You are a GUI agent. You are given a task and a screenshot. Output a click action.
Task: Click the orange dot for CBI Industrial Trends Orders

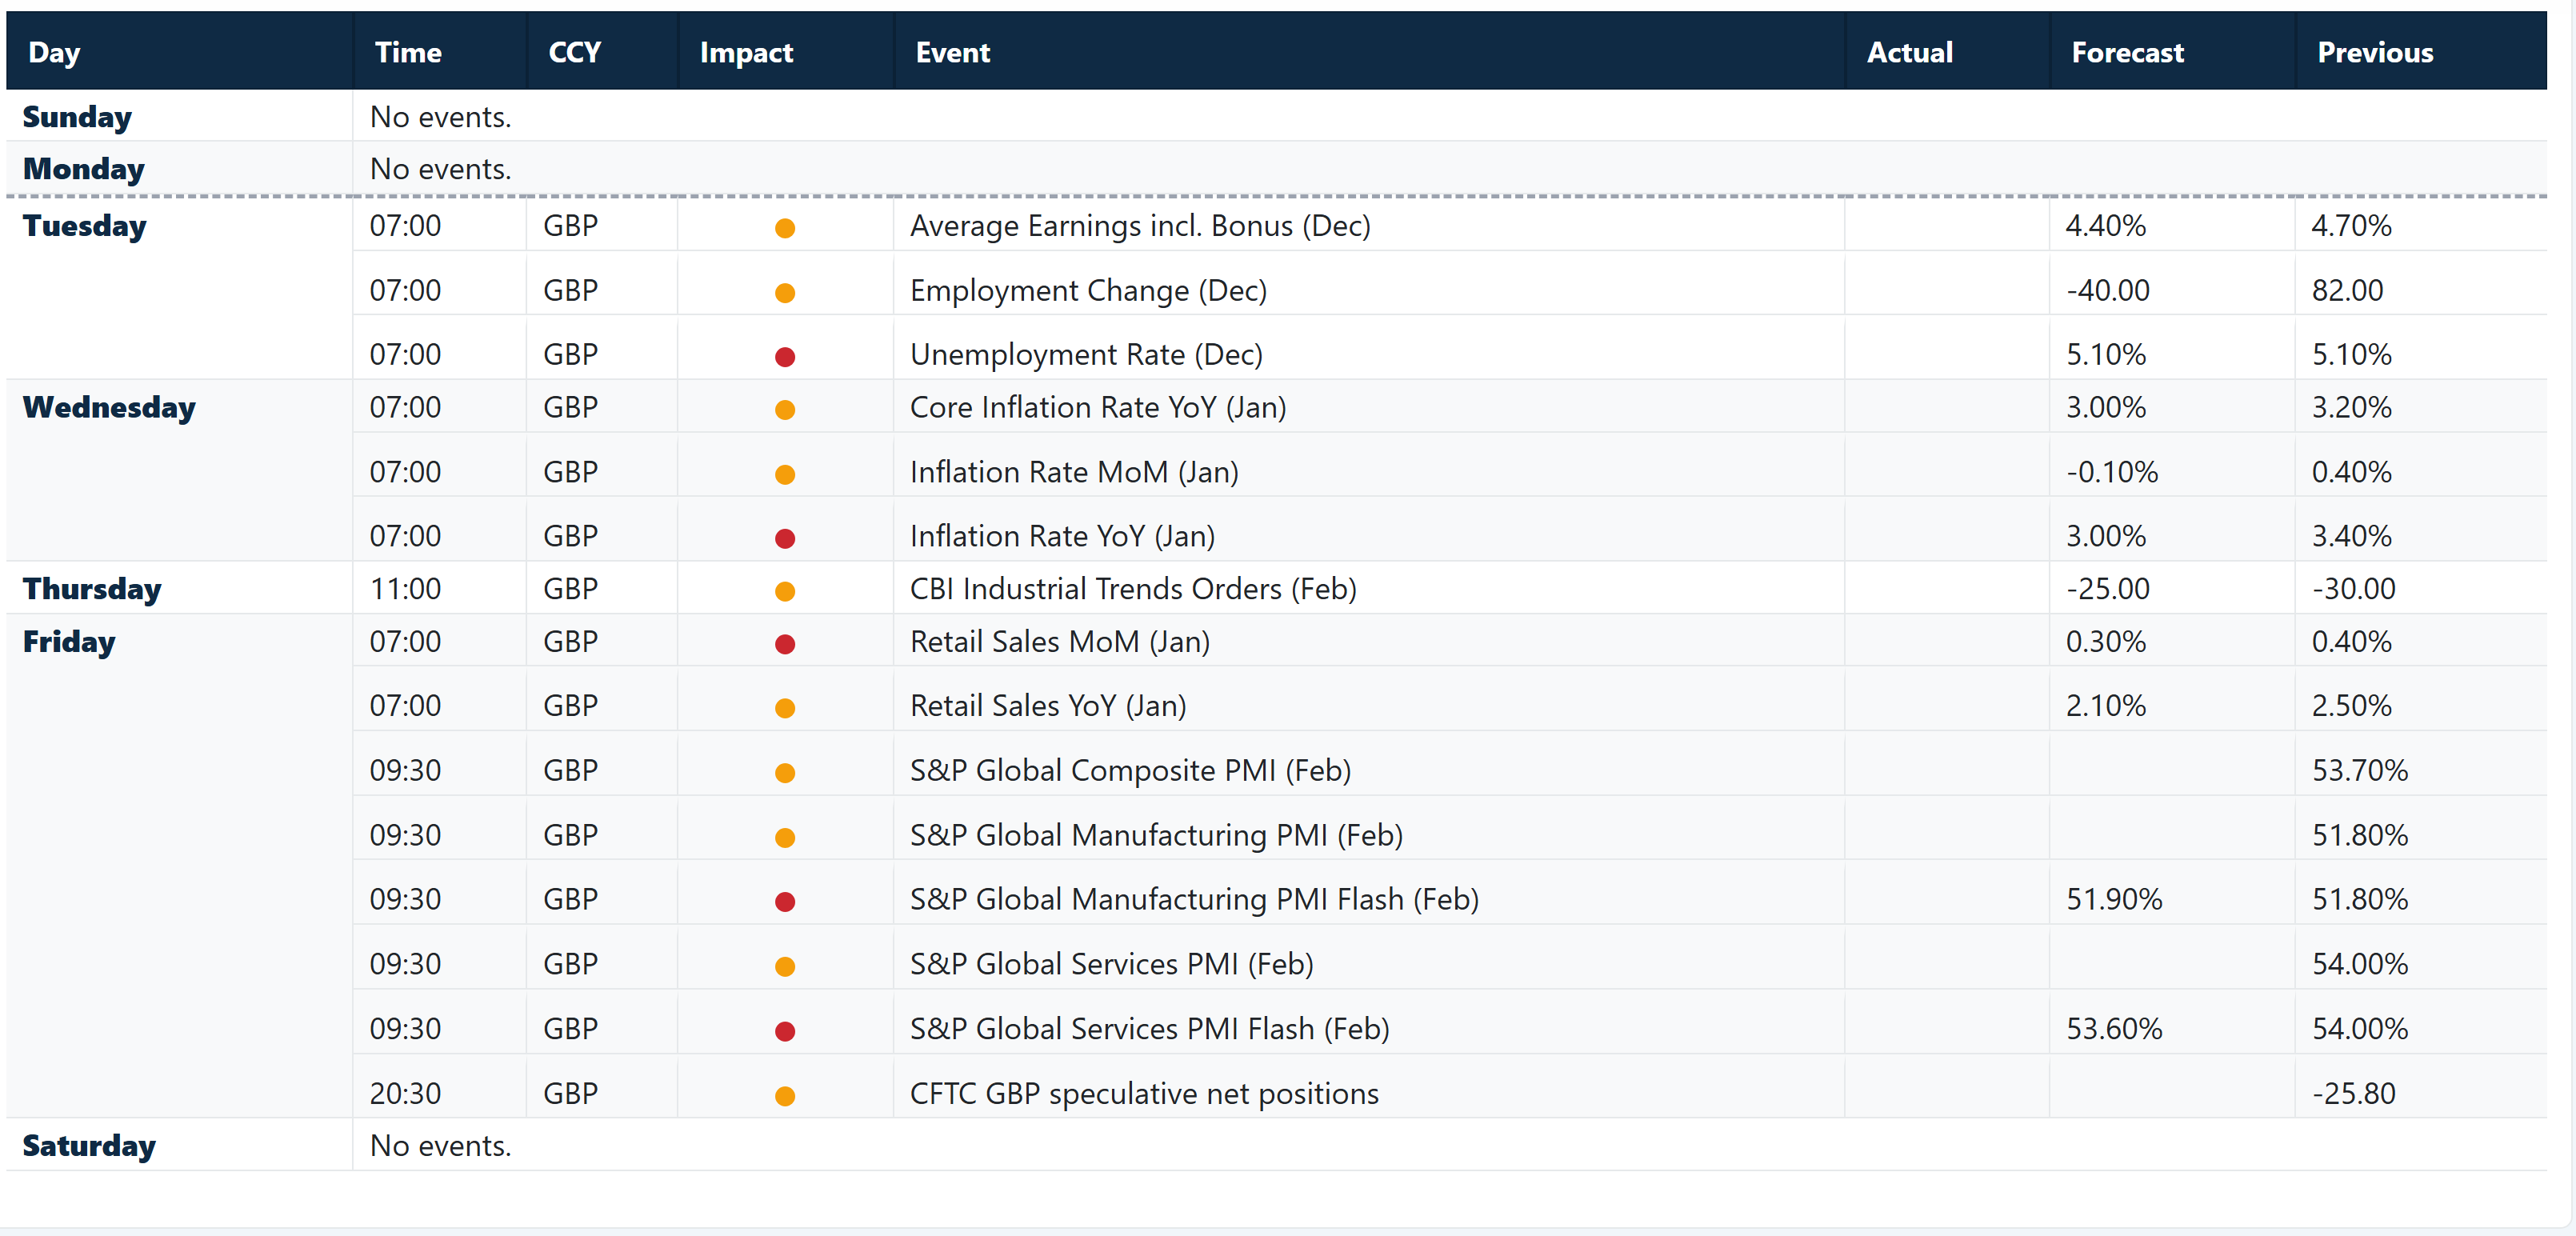point(786,589)
